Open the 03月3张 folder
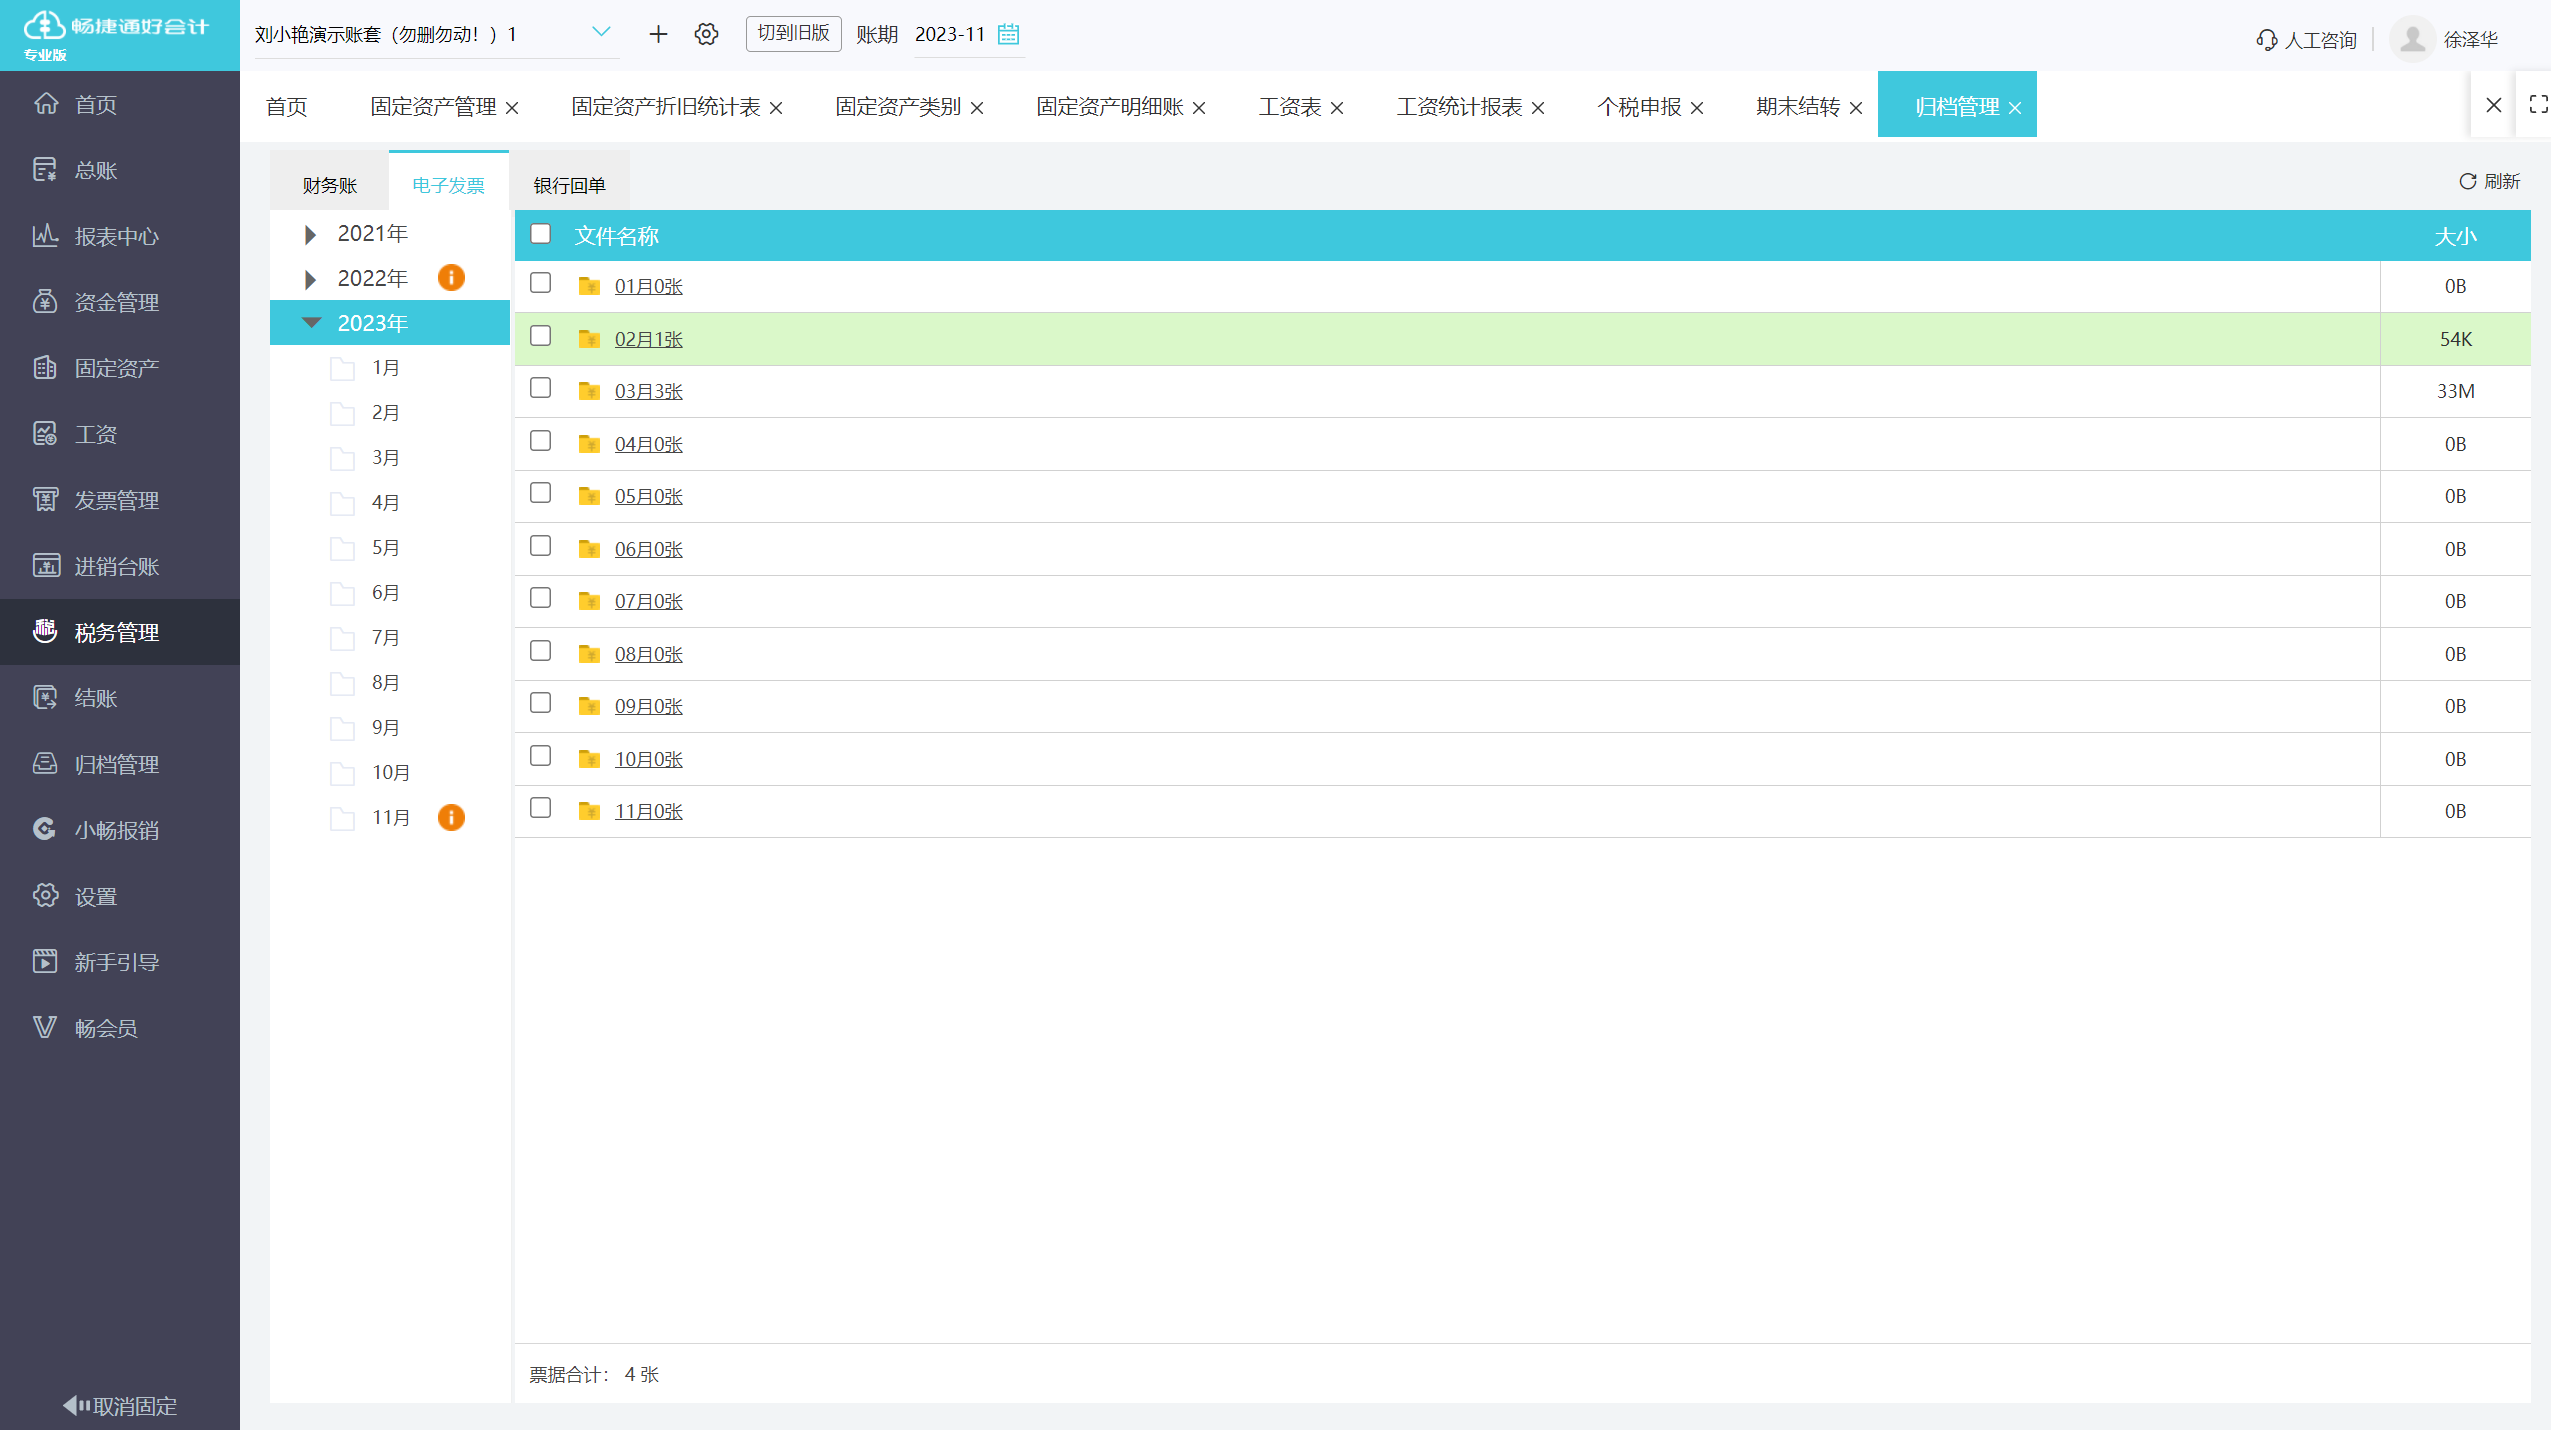 point(648,389)
